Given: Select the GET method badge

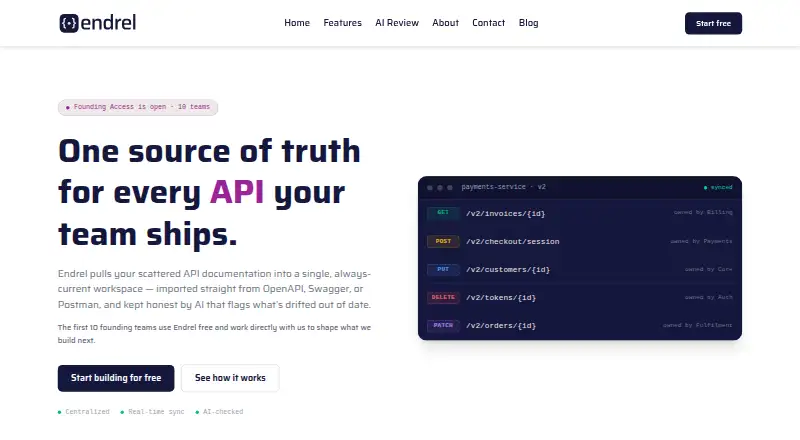Looking at the screenshot, I should pyautogui.click(x=443, y=213).
